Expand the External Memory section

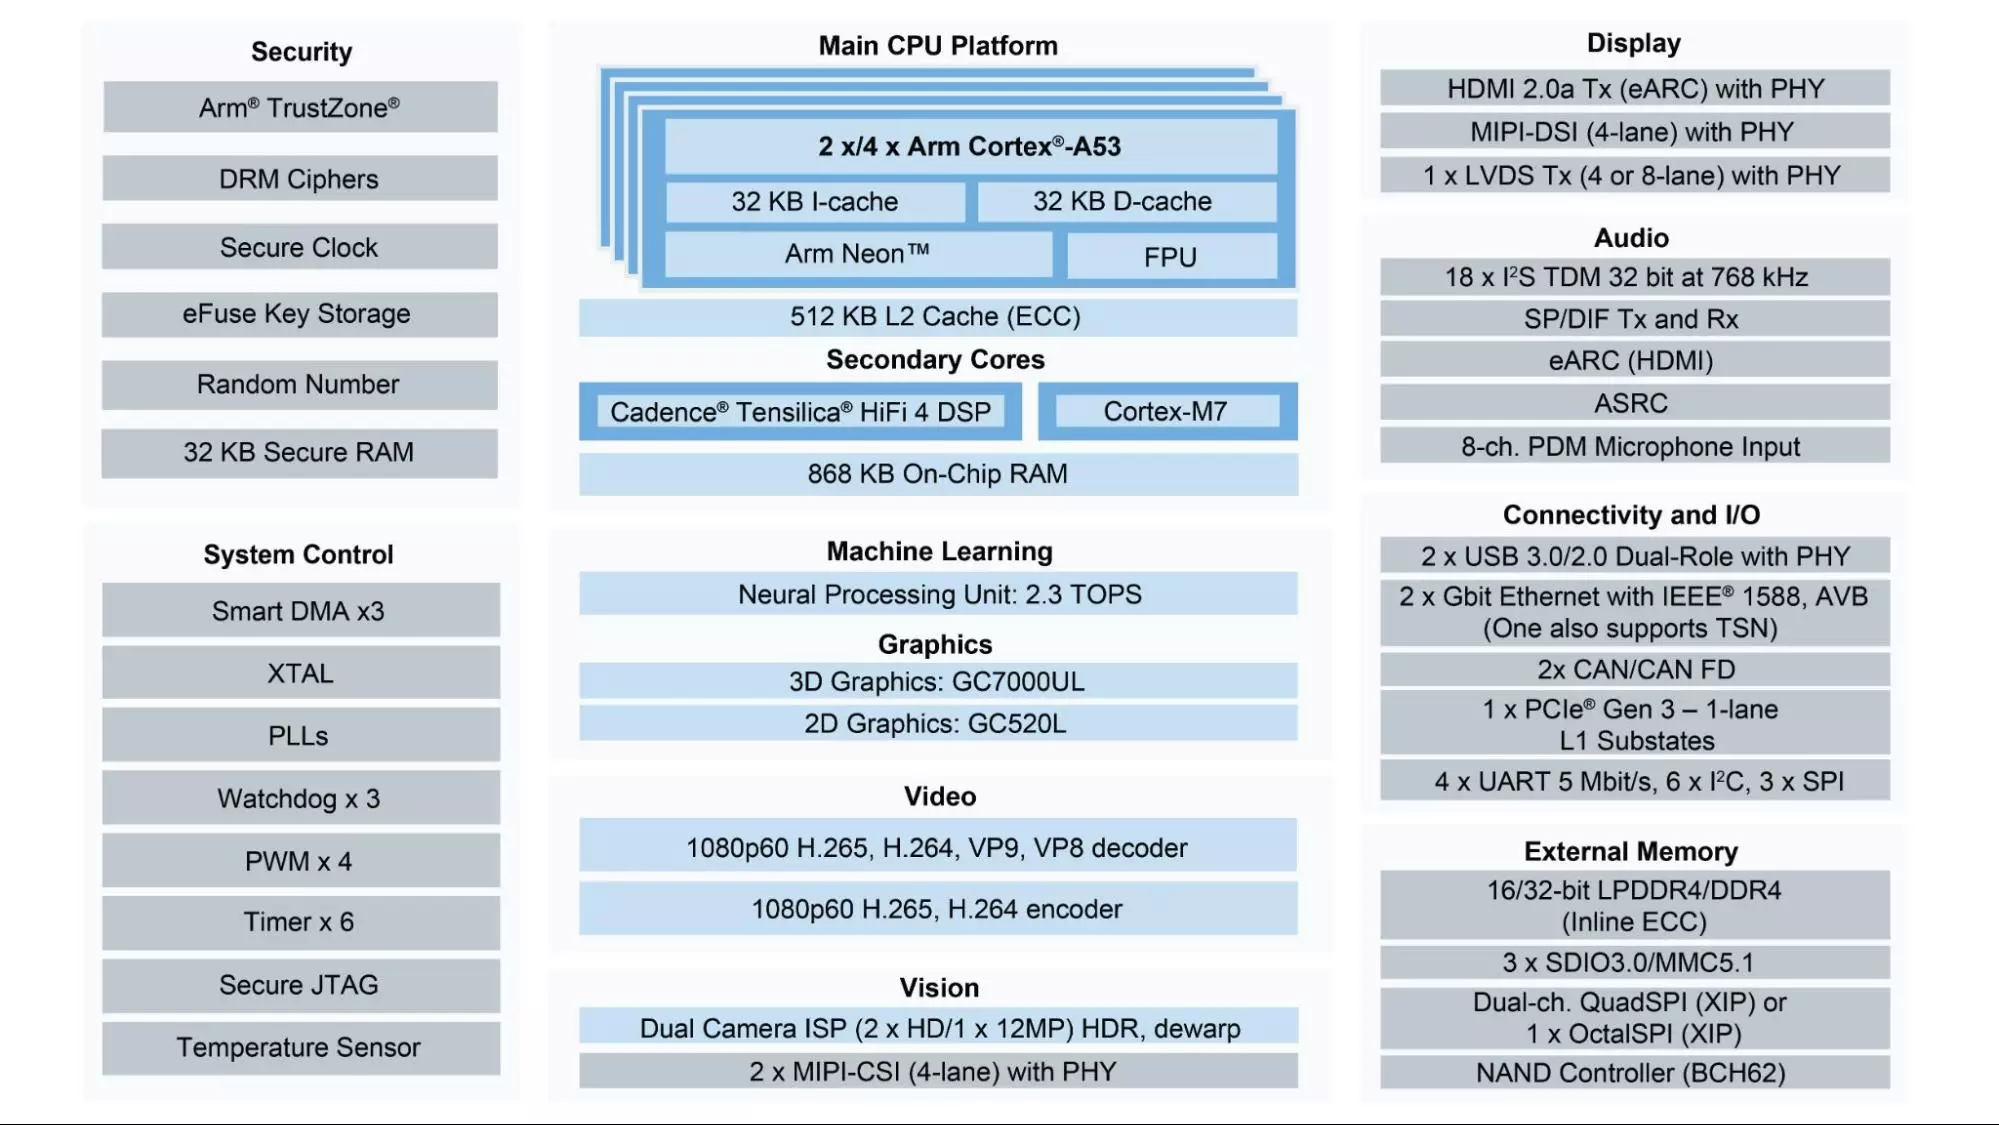click(1631, 850)
